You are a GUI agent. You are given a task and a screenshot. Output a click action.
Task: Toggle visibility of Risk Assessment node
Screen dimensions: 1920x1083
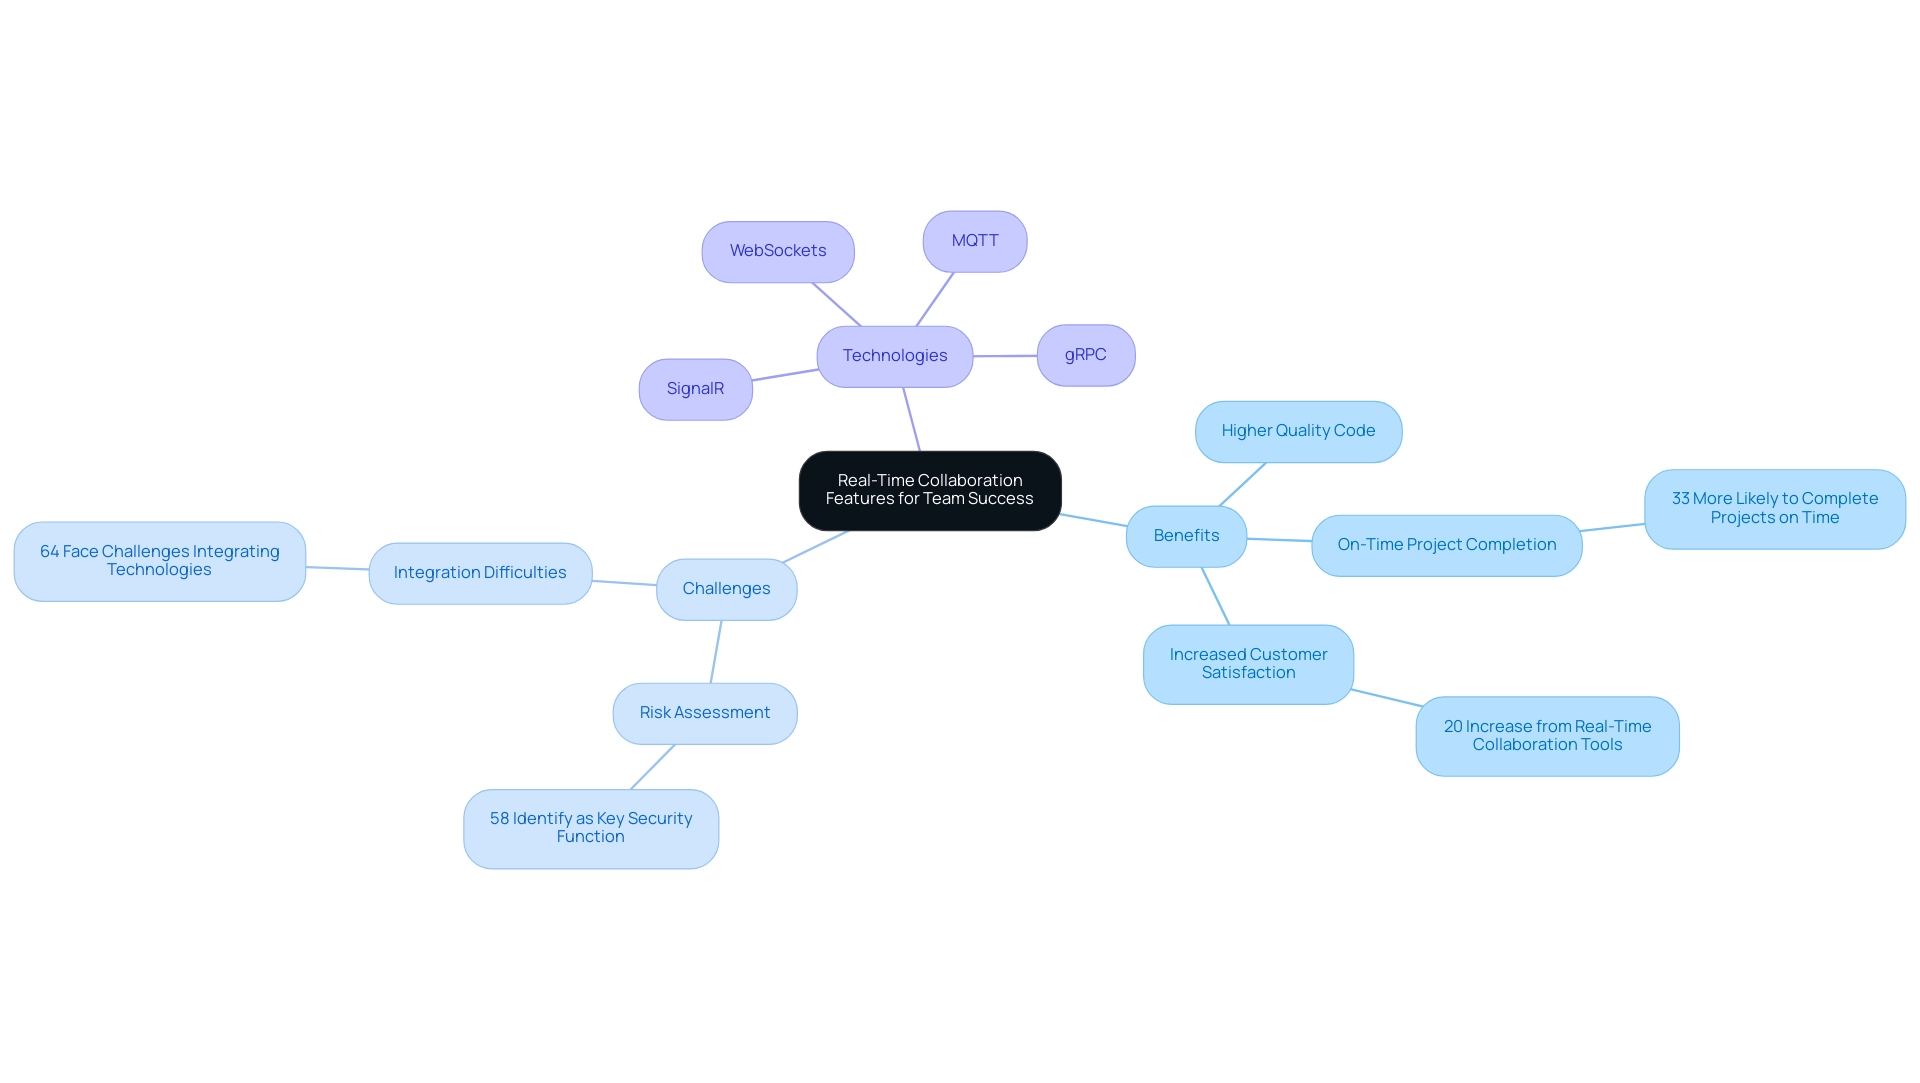704,712
